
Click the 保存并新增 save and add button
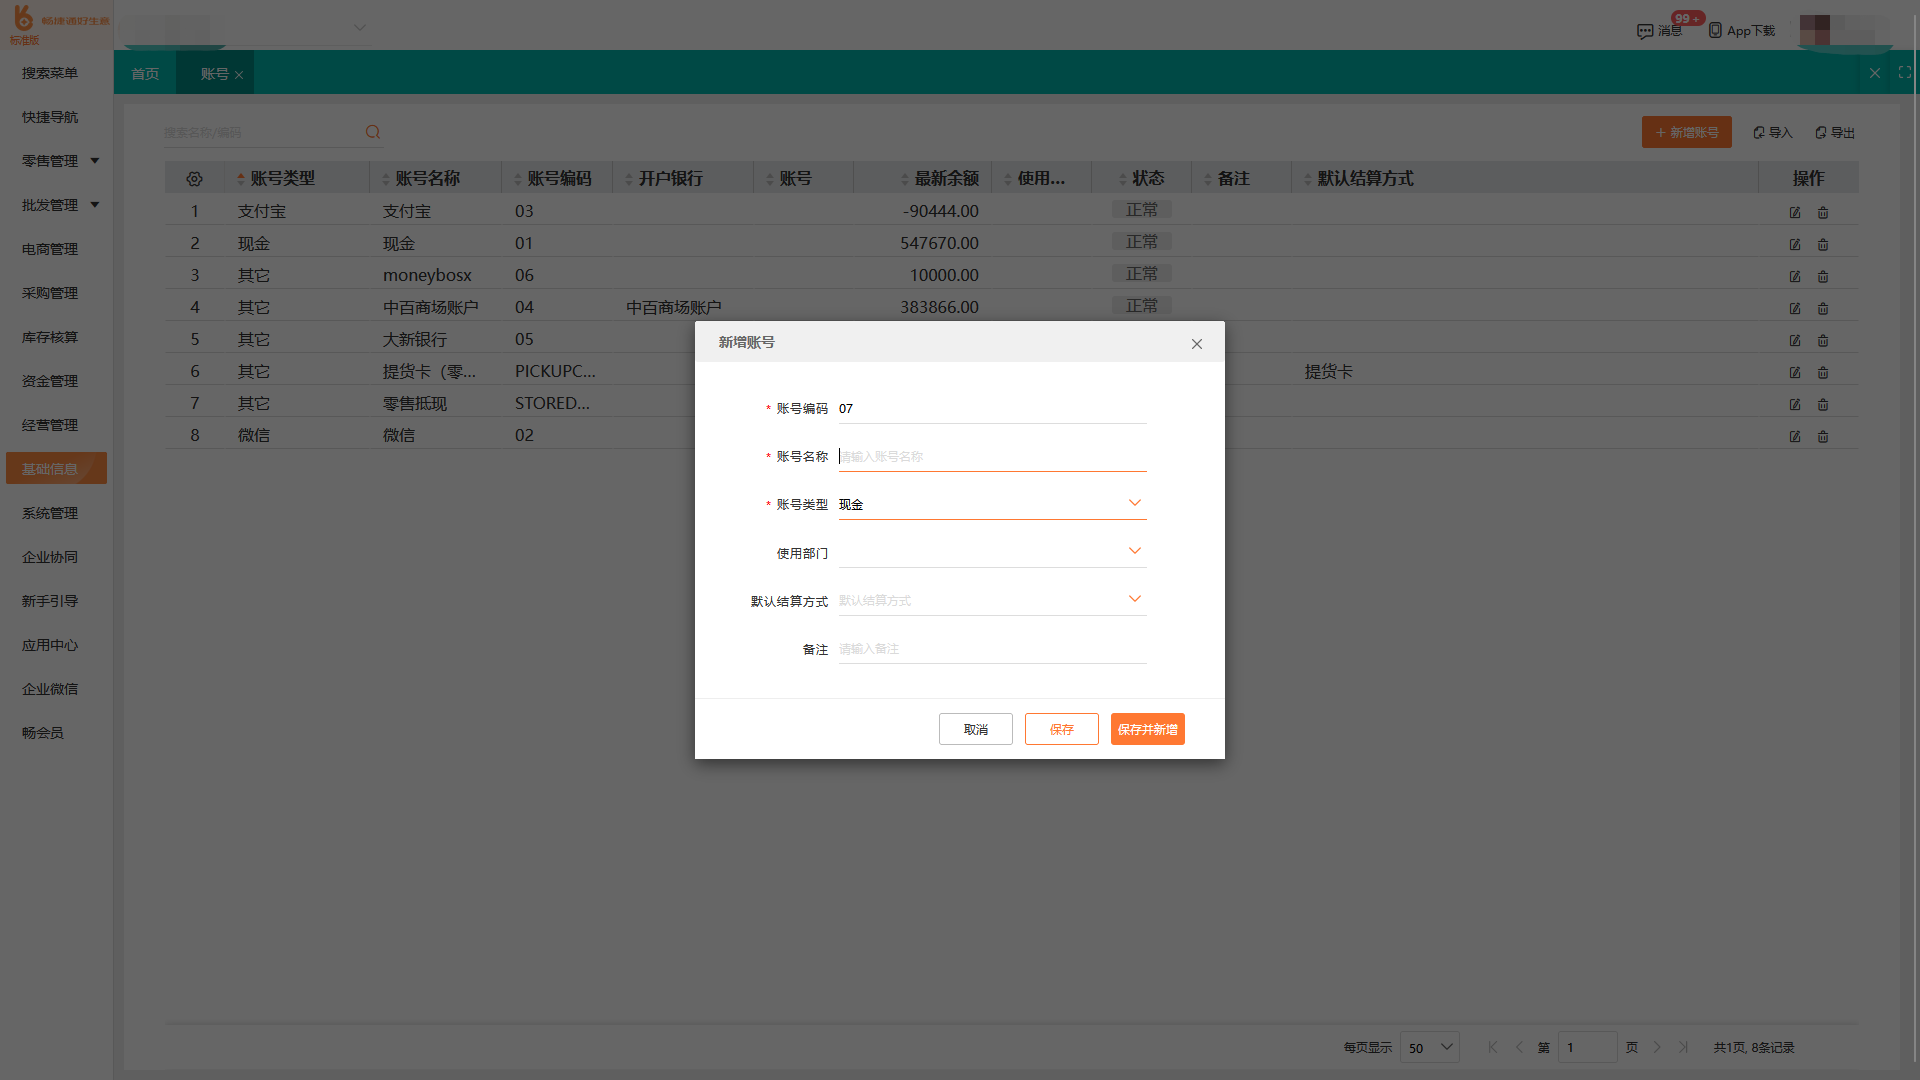[x=1147, y=729]
